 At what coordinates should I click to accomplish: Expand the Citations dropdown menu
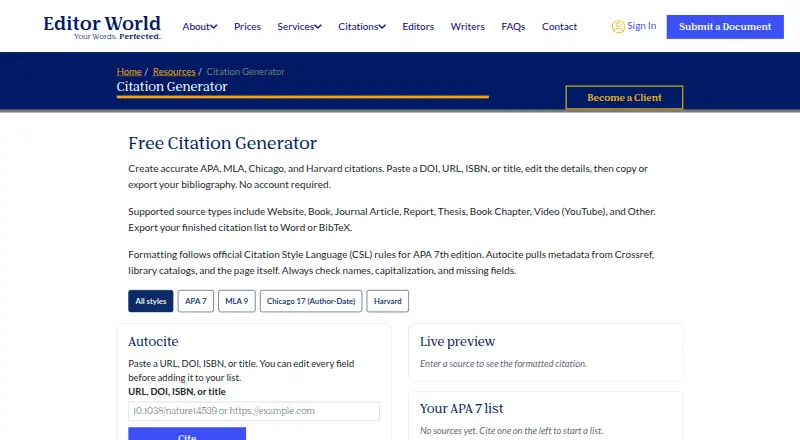[x=362, y=27]
